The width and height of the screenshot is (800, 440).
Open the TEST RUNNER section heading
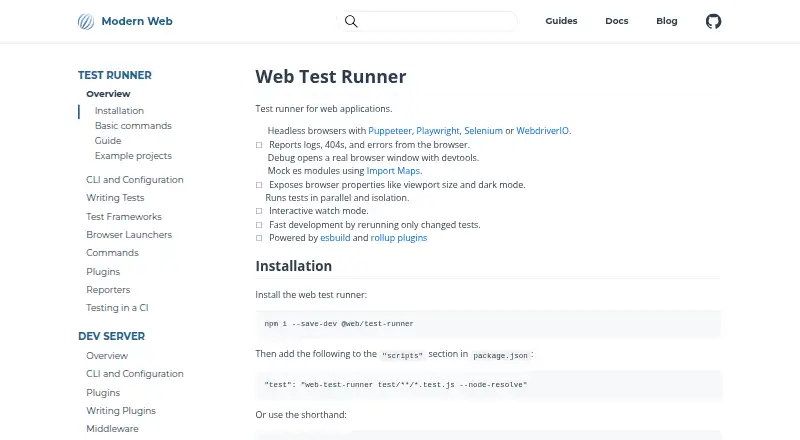click(x=115, y=75)
